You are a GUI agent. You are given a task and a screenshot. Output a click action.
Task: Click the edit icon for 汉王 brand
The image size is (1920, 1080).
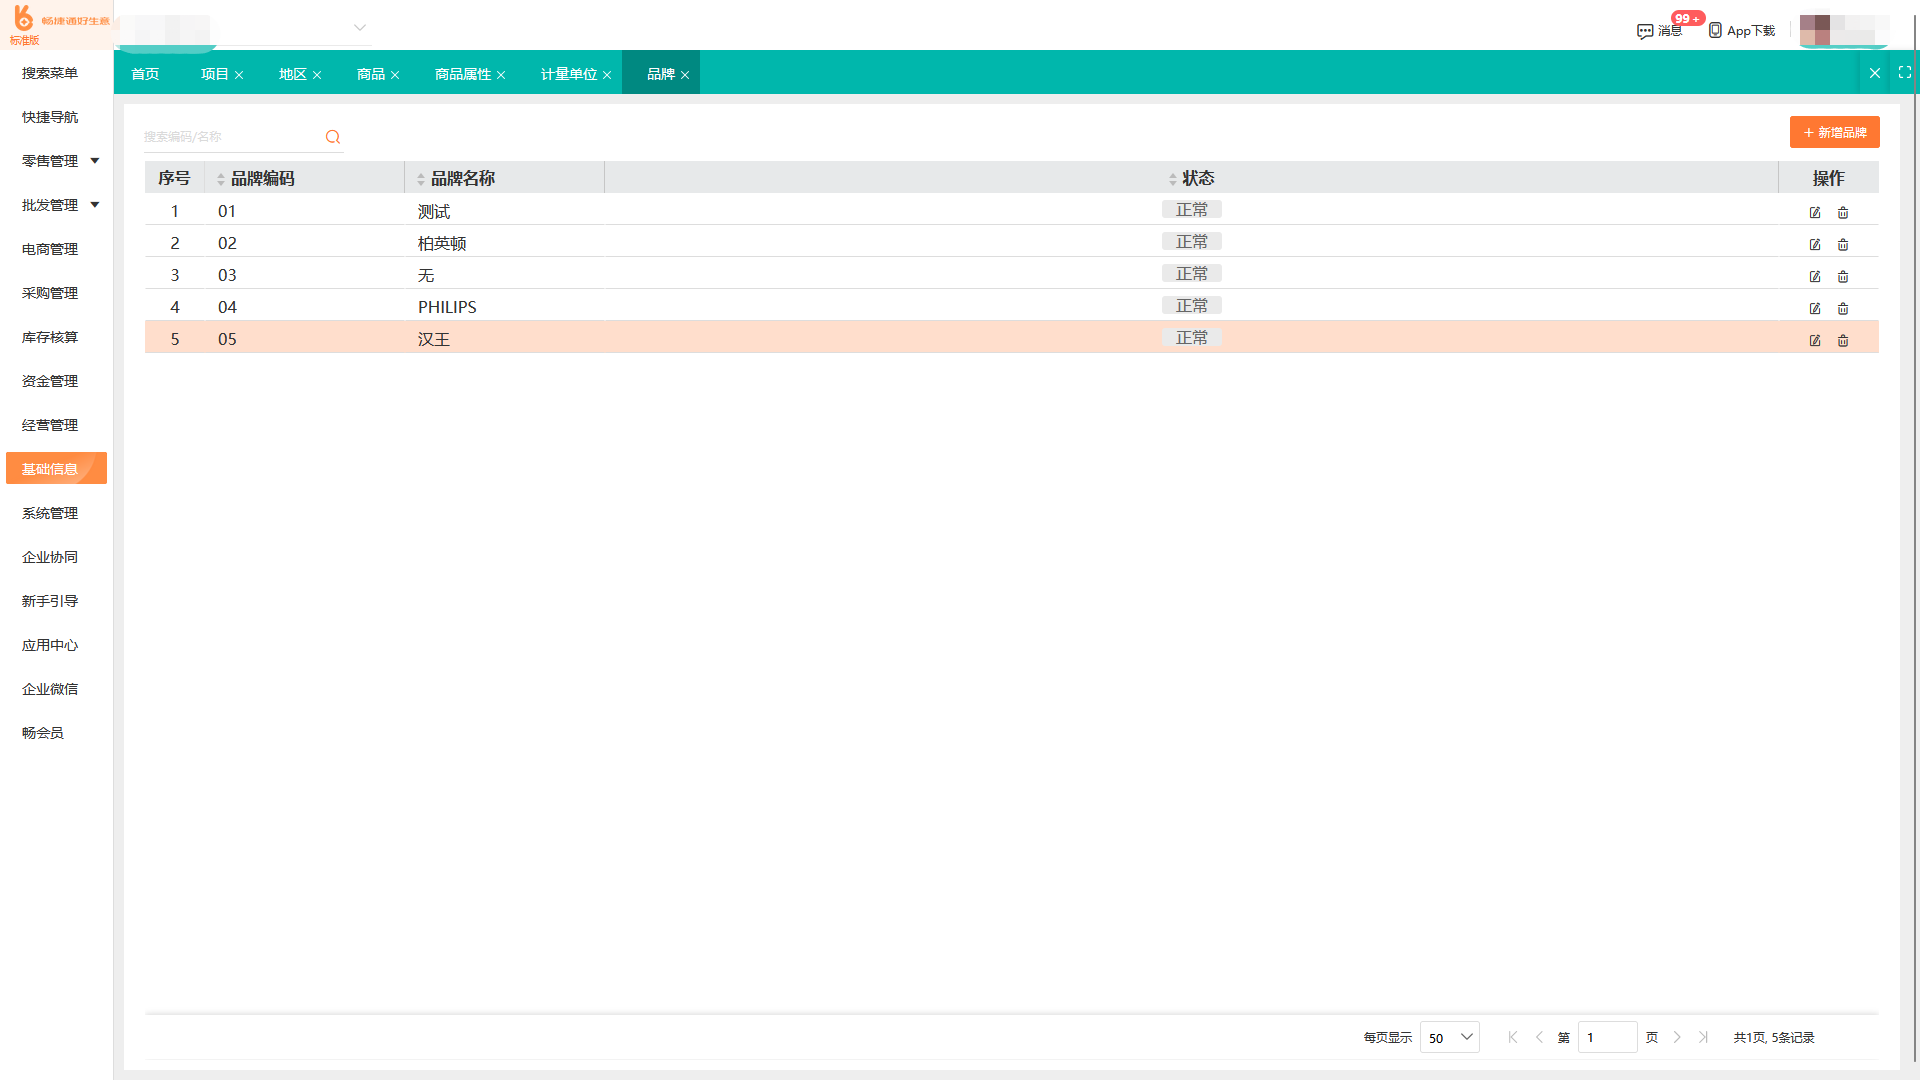click(1815, 339)
